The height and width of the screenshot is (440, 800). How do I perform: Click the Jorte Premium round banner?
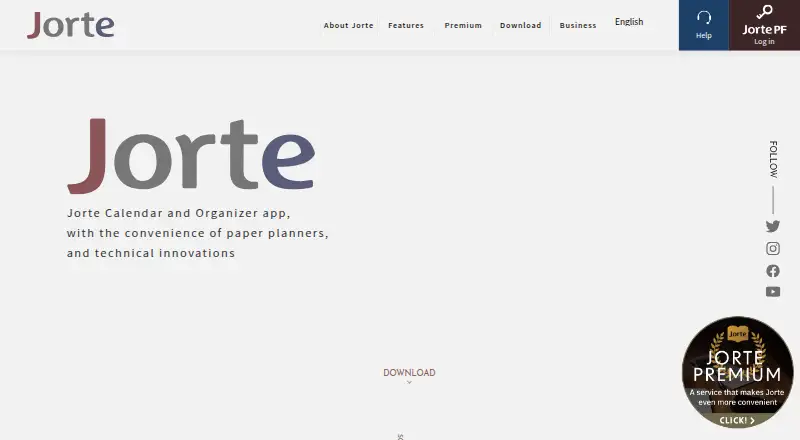coord(737,372)
